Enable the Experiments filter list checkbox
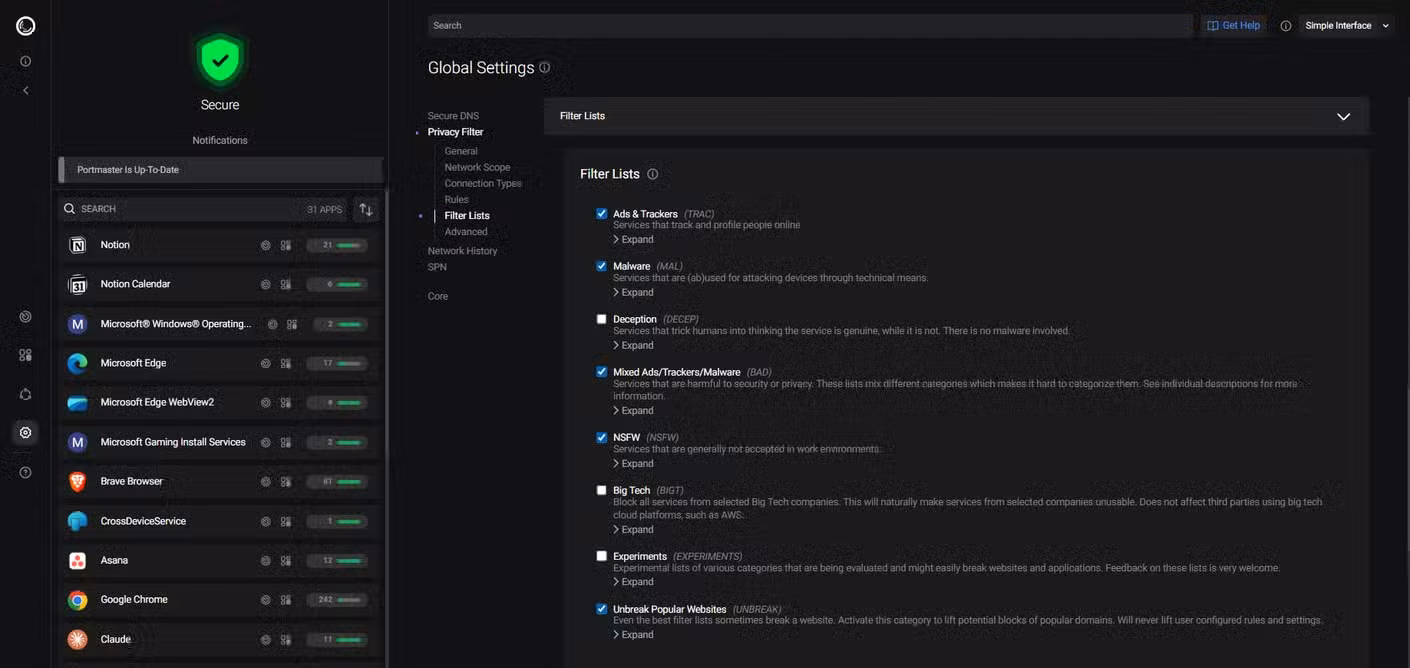This screenshot has width=1410, height=668. [x=602, y=556]
